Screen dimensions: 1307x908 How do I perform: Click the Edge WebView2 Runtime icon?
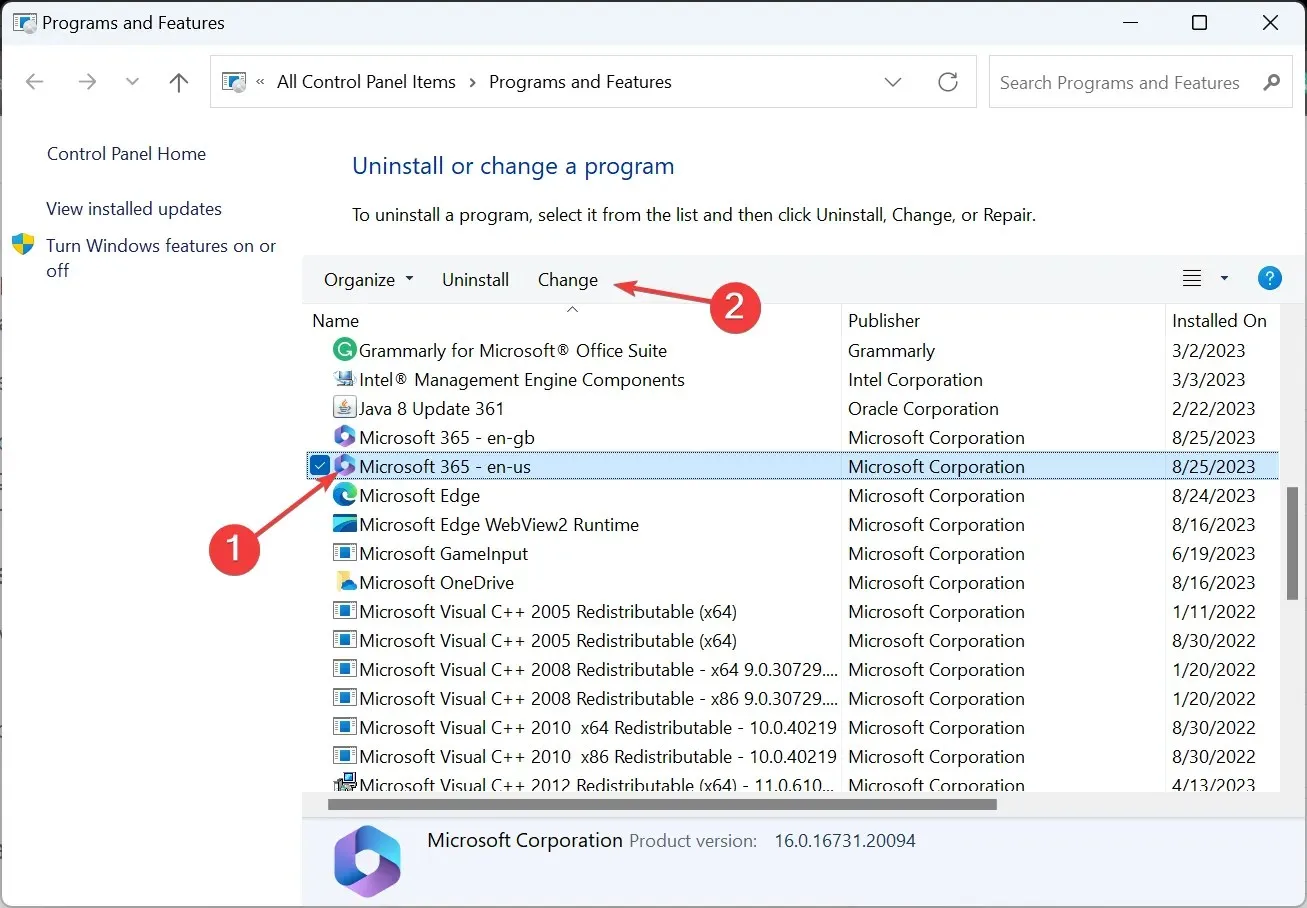pyautogui.click(x=344, y=524)
